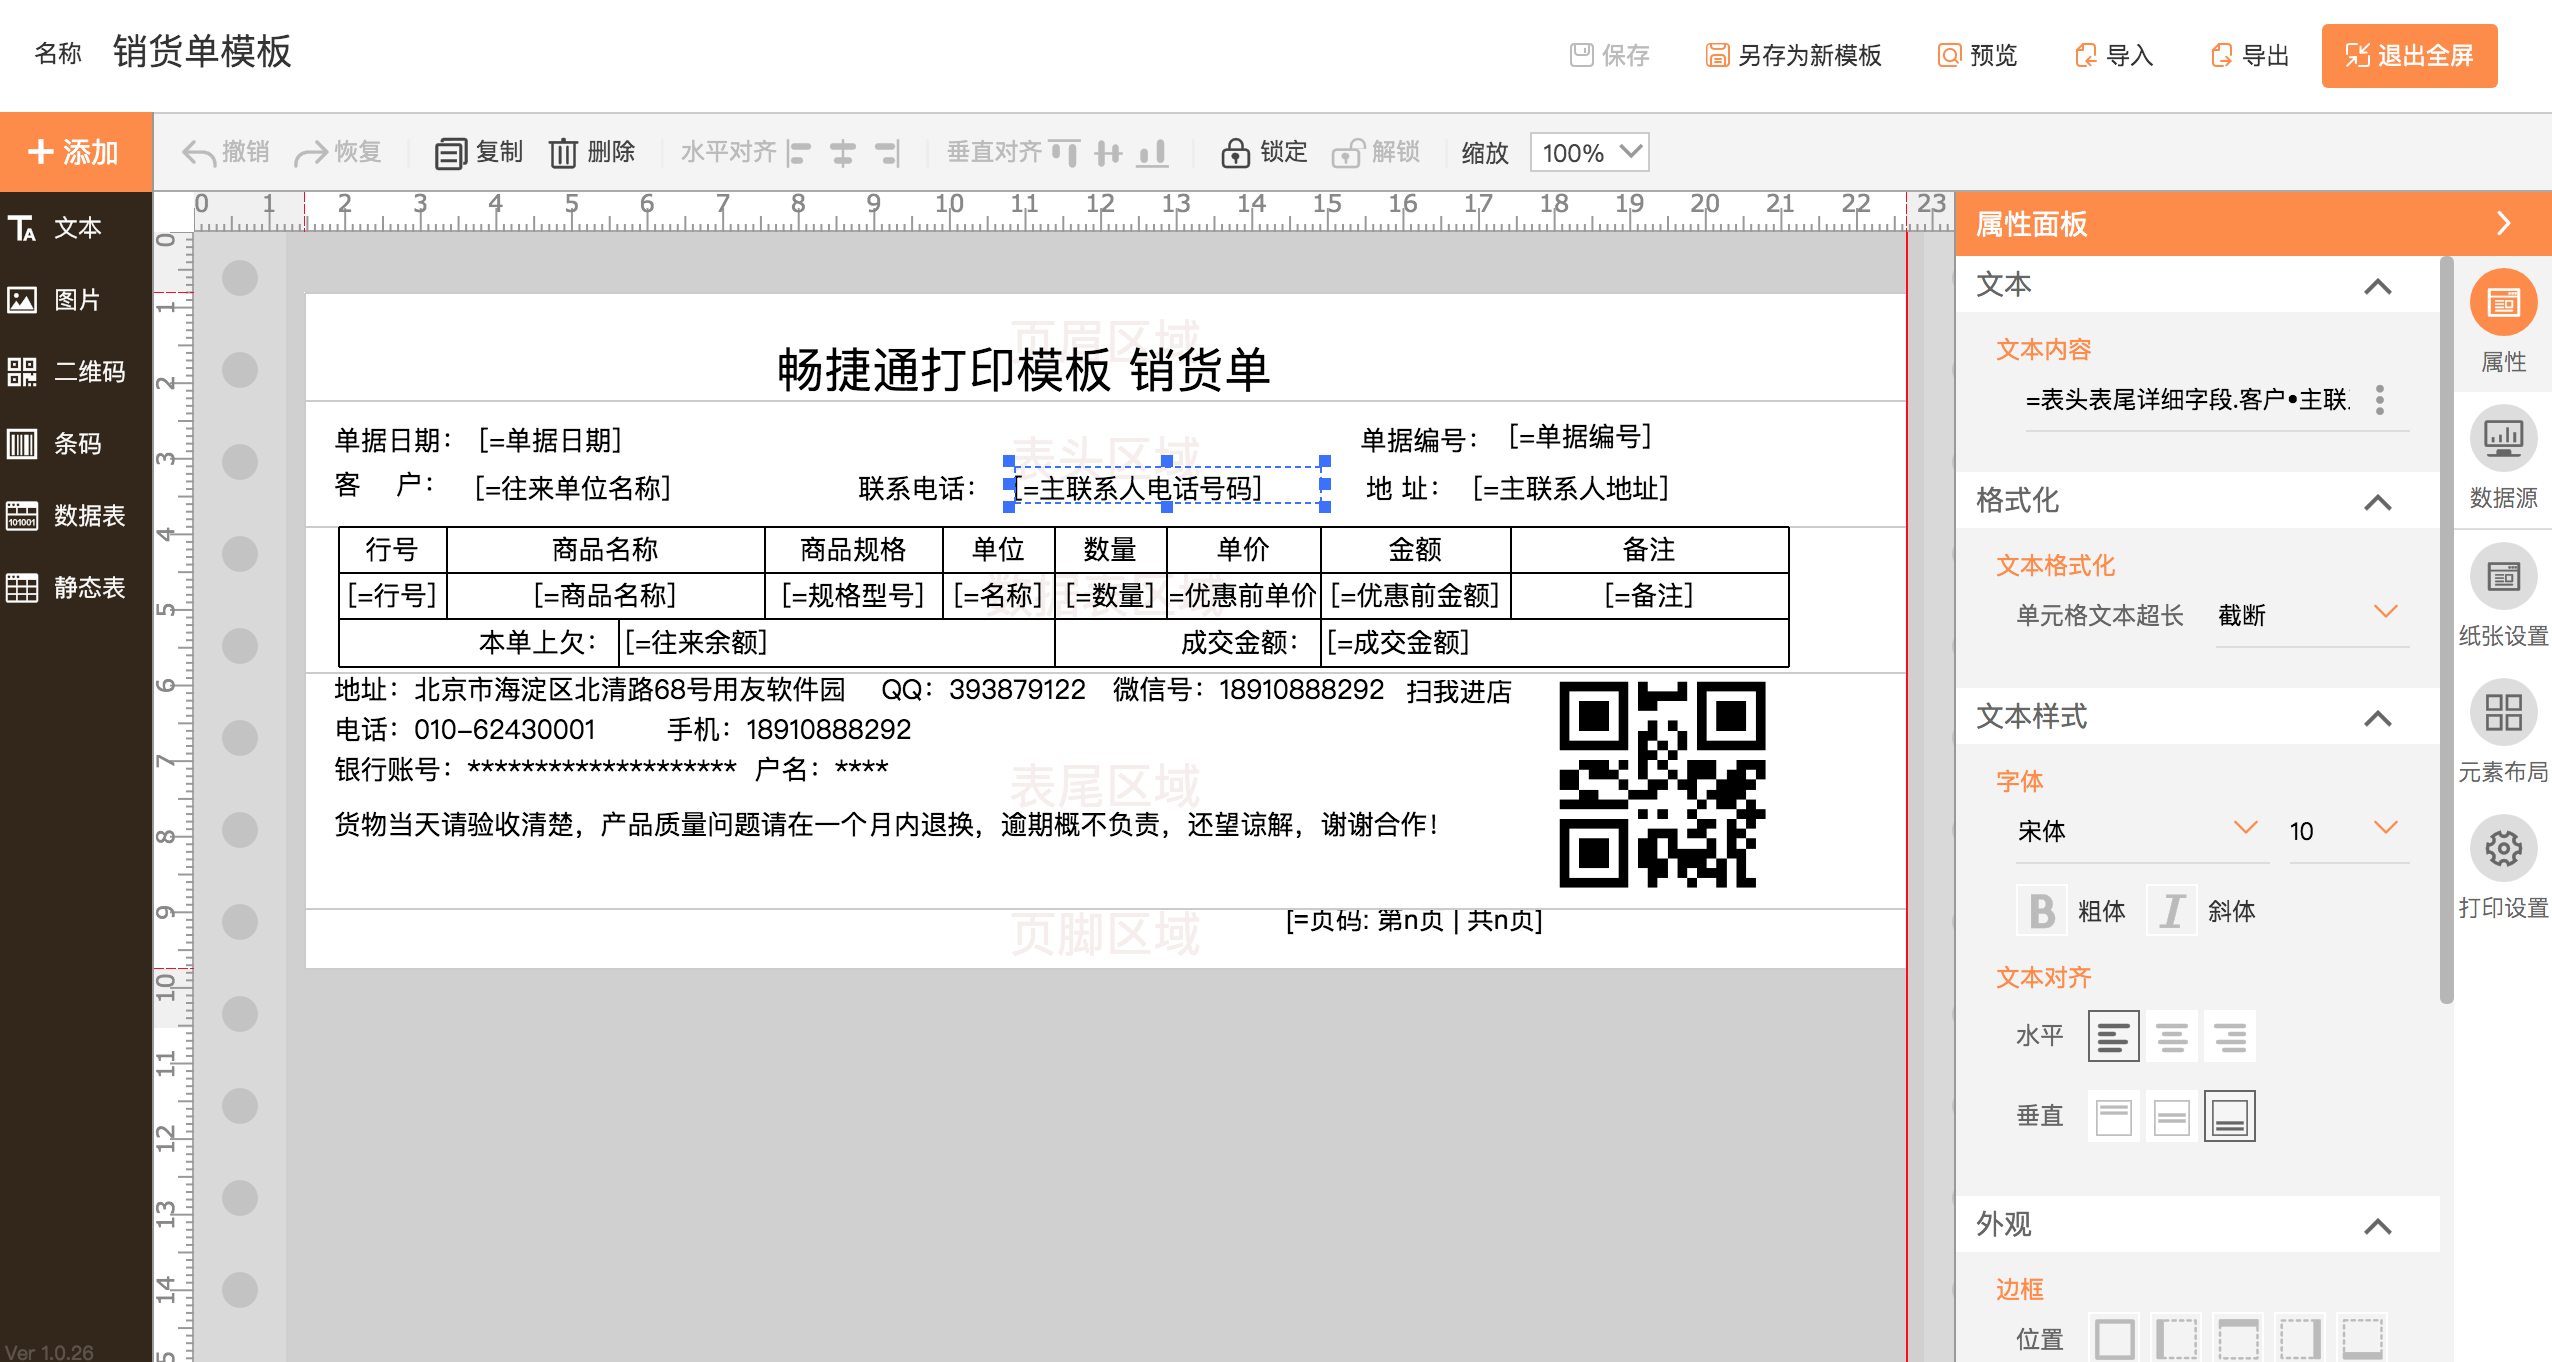Toggle 斜体 formatting for selected text
The height and width of the screenshot is (1362, 2552).
2169,913
